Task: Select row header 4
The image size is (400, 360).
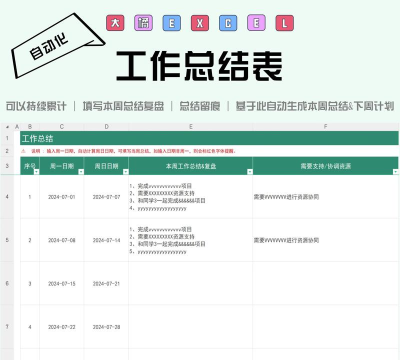Action: click(7, 197)
